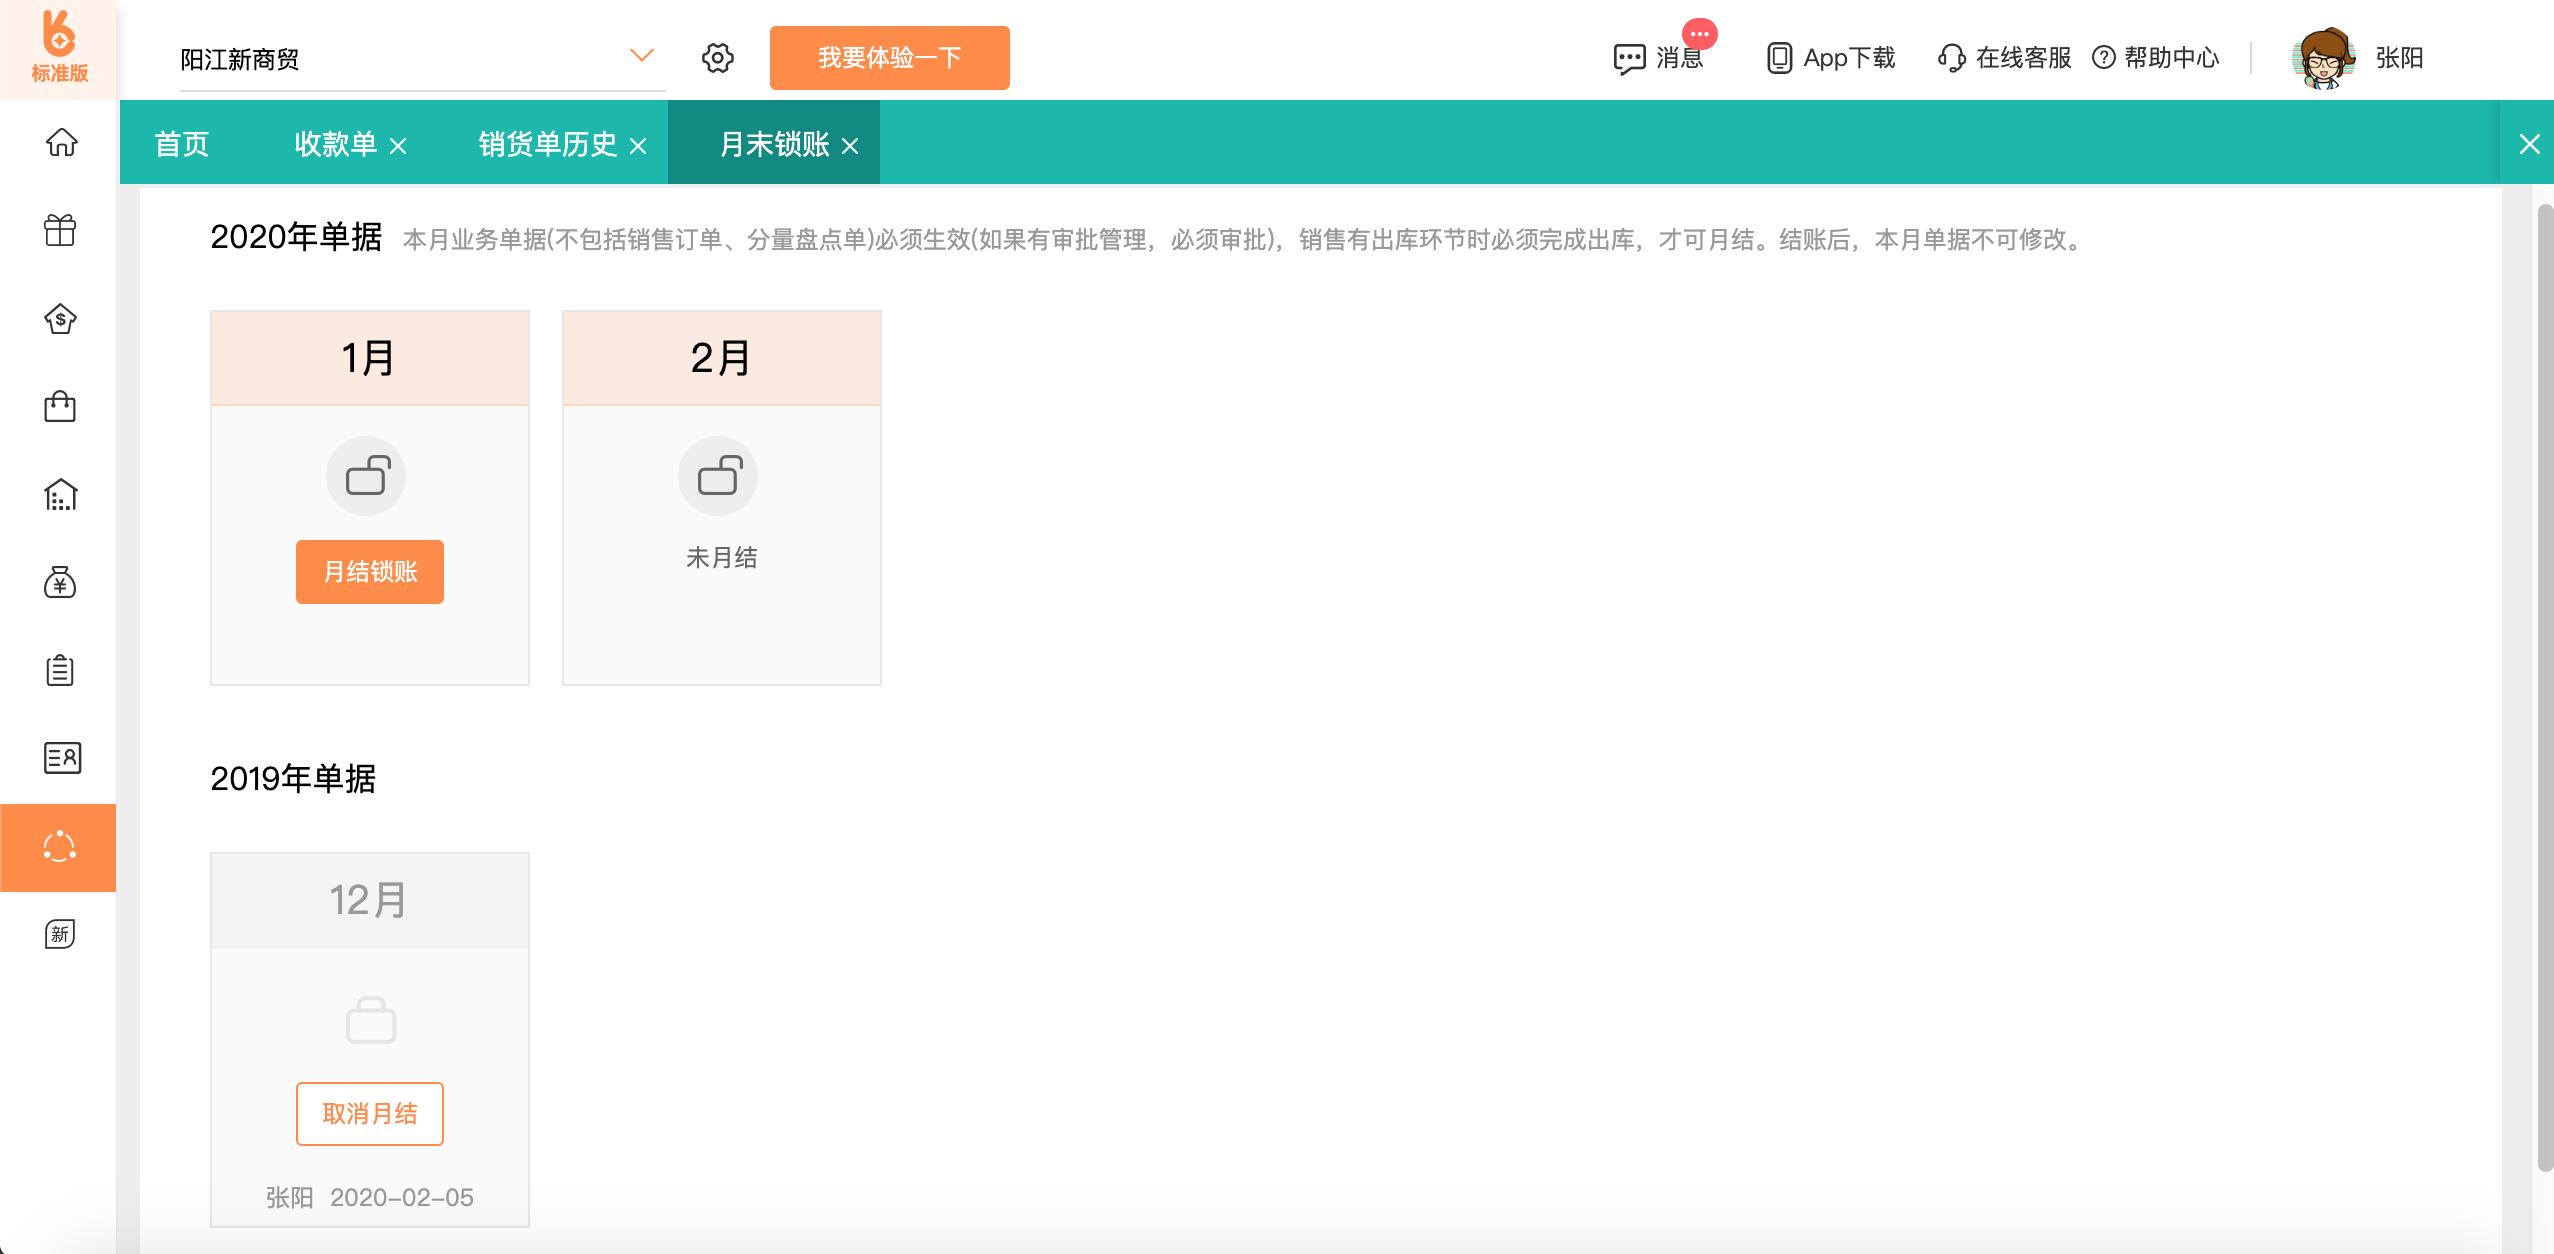2554x1254 pixels.
Task: Click the shopping bag sidebar icon
Action: [60, 407]
